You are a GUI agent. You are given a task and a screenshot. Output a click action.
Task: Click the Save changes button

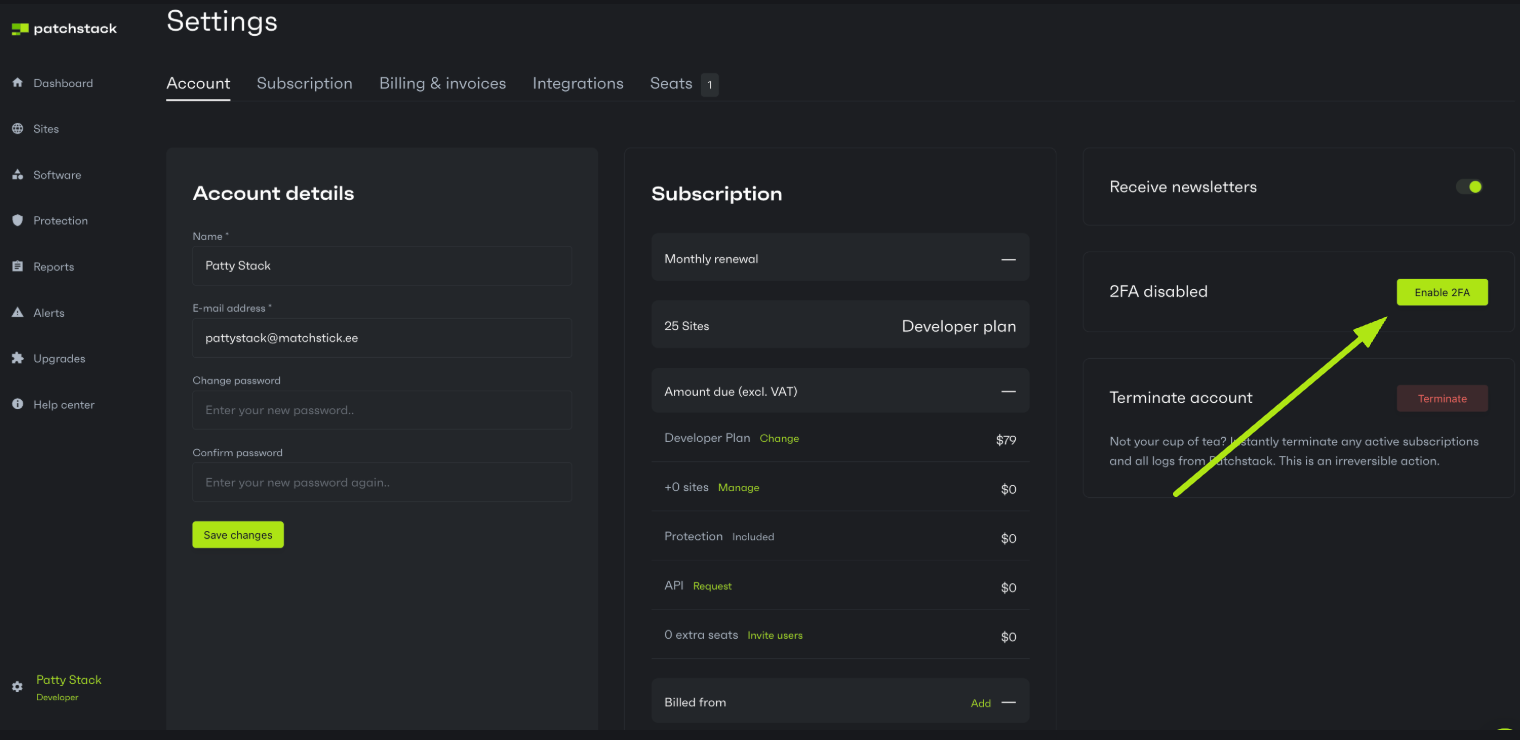(x=238, y=535)
